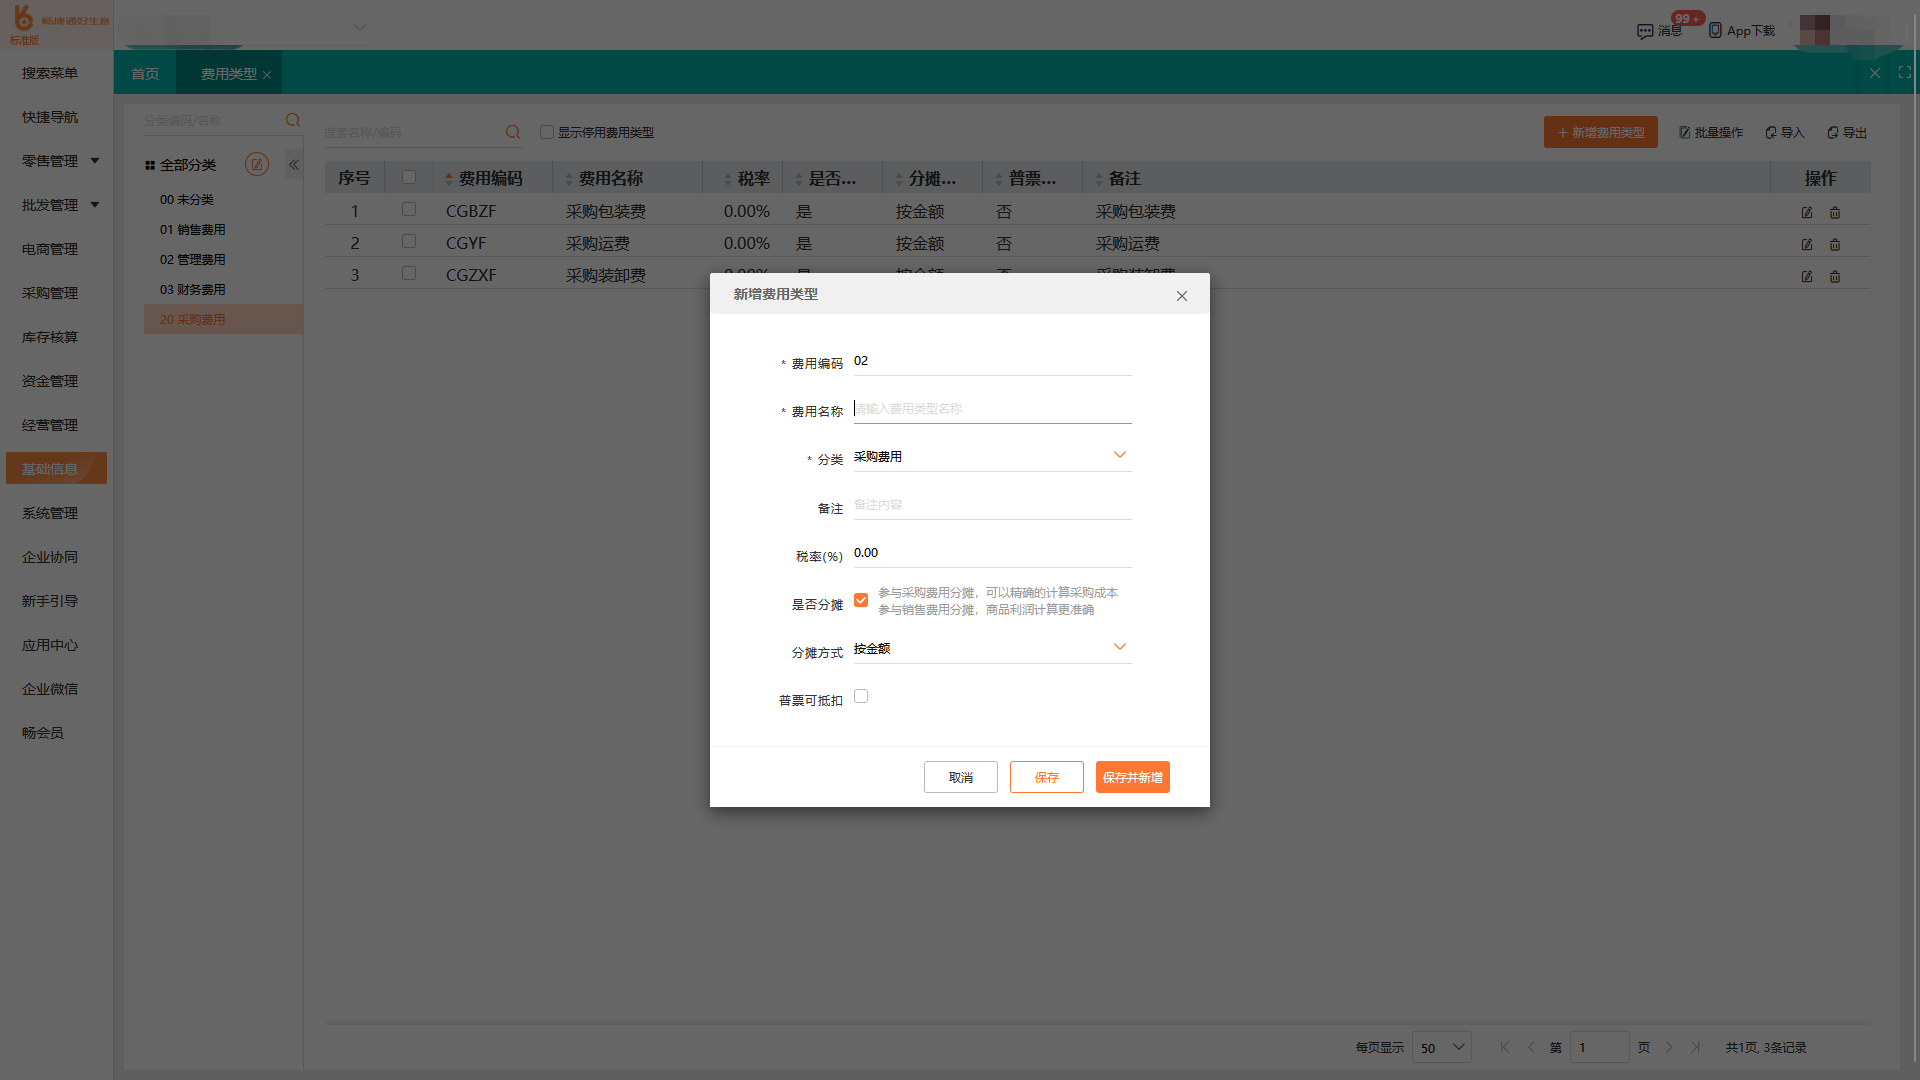This screenshot has height=1080, width=1920.
Task: Expand 分摊方式 dropdown showing 按金额
Action: click(x=989, y=647)
